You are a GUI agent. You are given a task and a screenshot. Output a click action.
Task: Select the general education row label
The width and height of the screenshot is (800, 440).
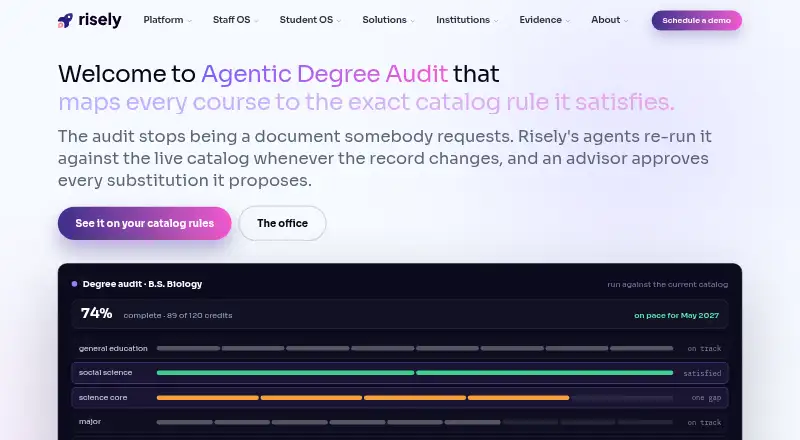113,348
